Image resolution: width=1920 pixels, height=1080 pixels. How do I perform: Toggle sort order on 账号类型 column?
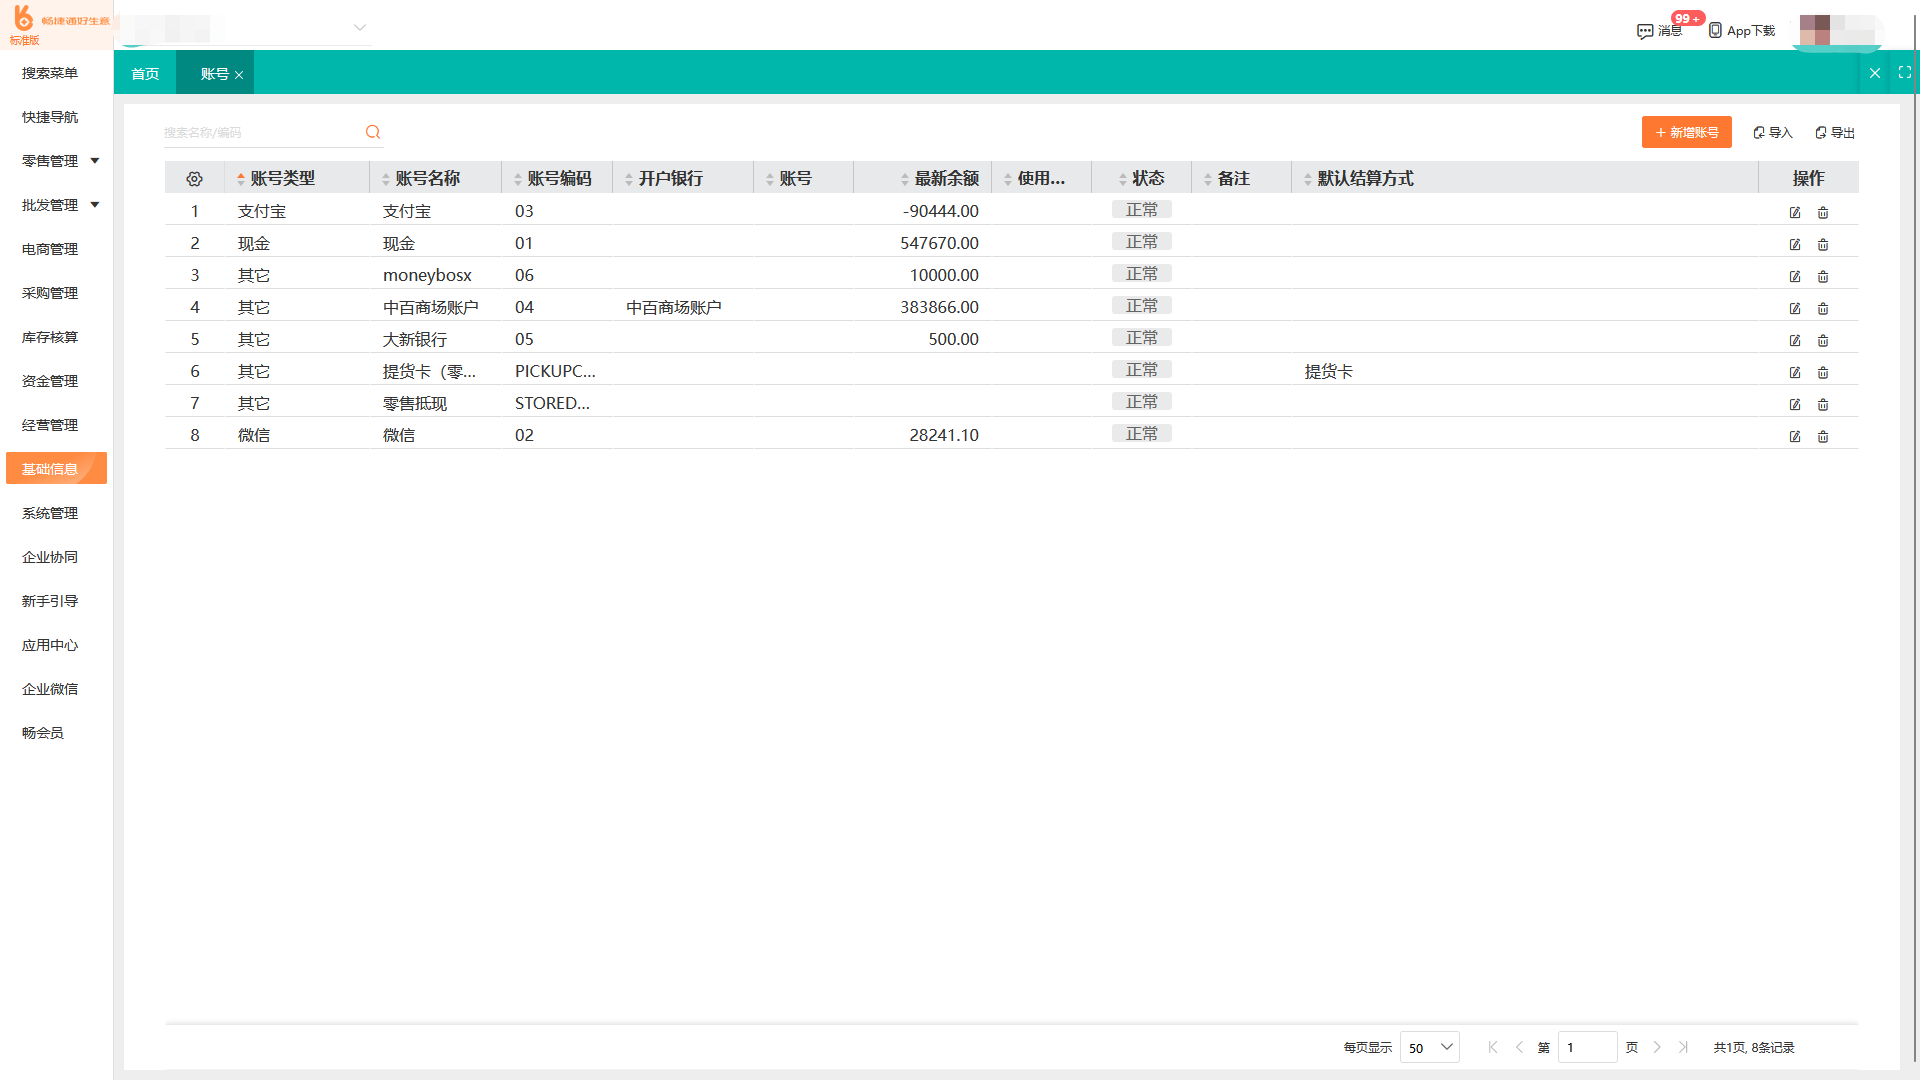click(239, 178)
